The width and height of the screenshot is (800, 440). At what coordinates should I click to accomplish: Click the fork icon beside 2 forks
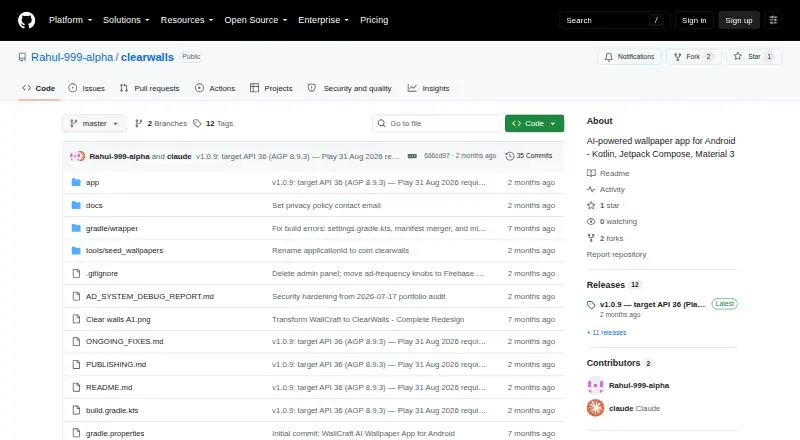tap(591, 238)
